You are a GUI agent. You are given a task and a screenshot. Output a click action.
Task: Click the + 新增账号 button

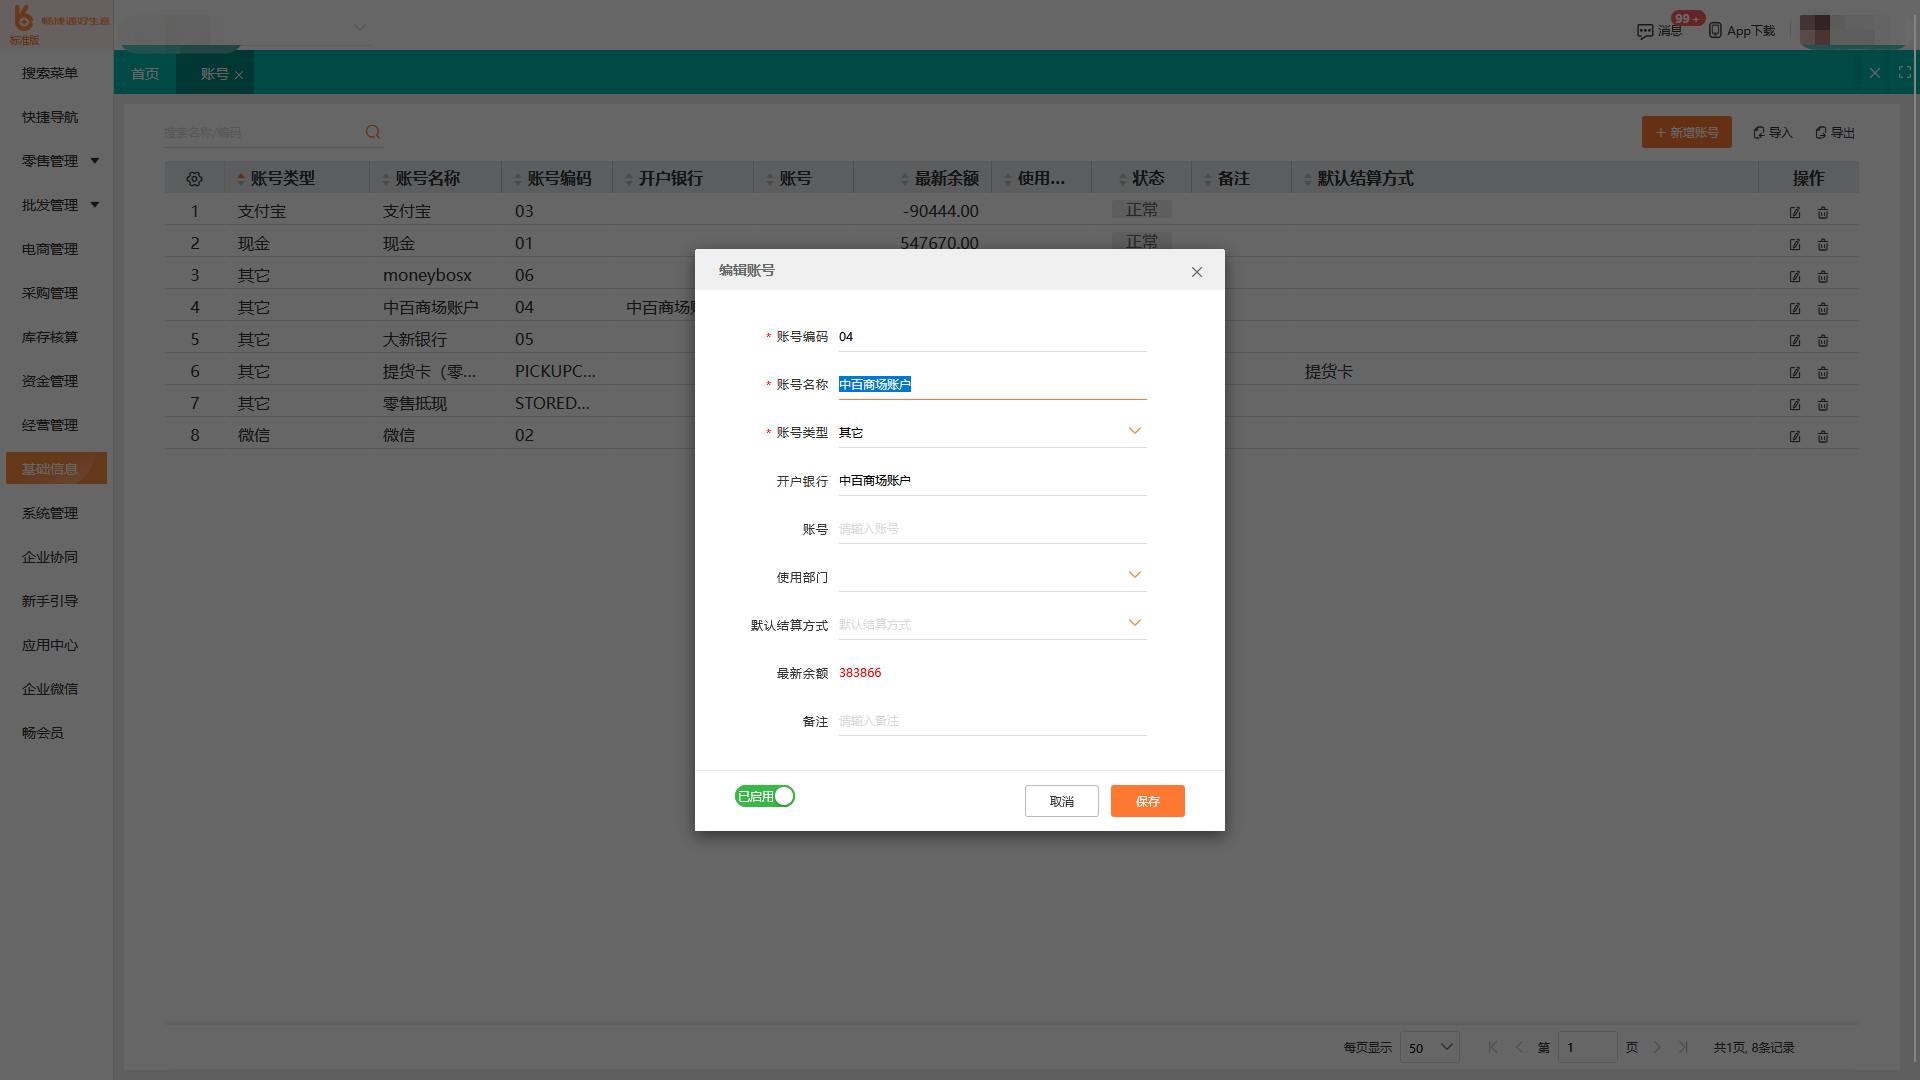pos(1688,132)
